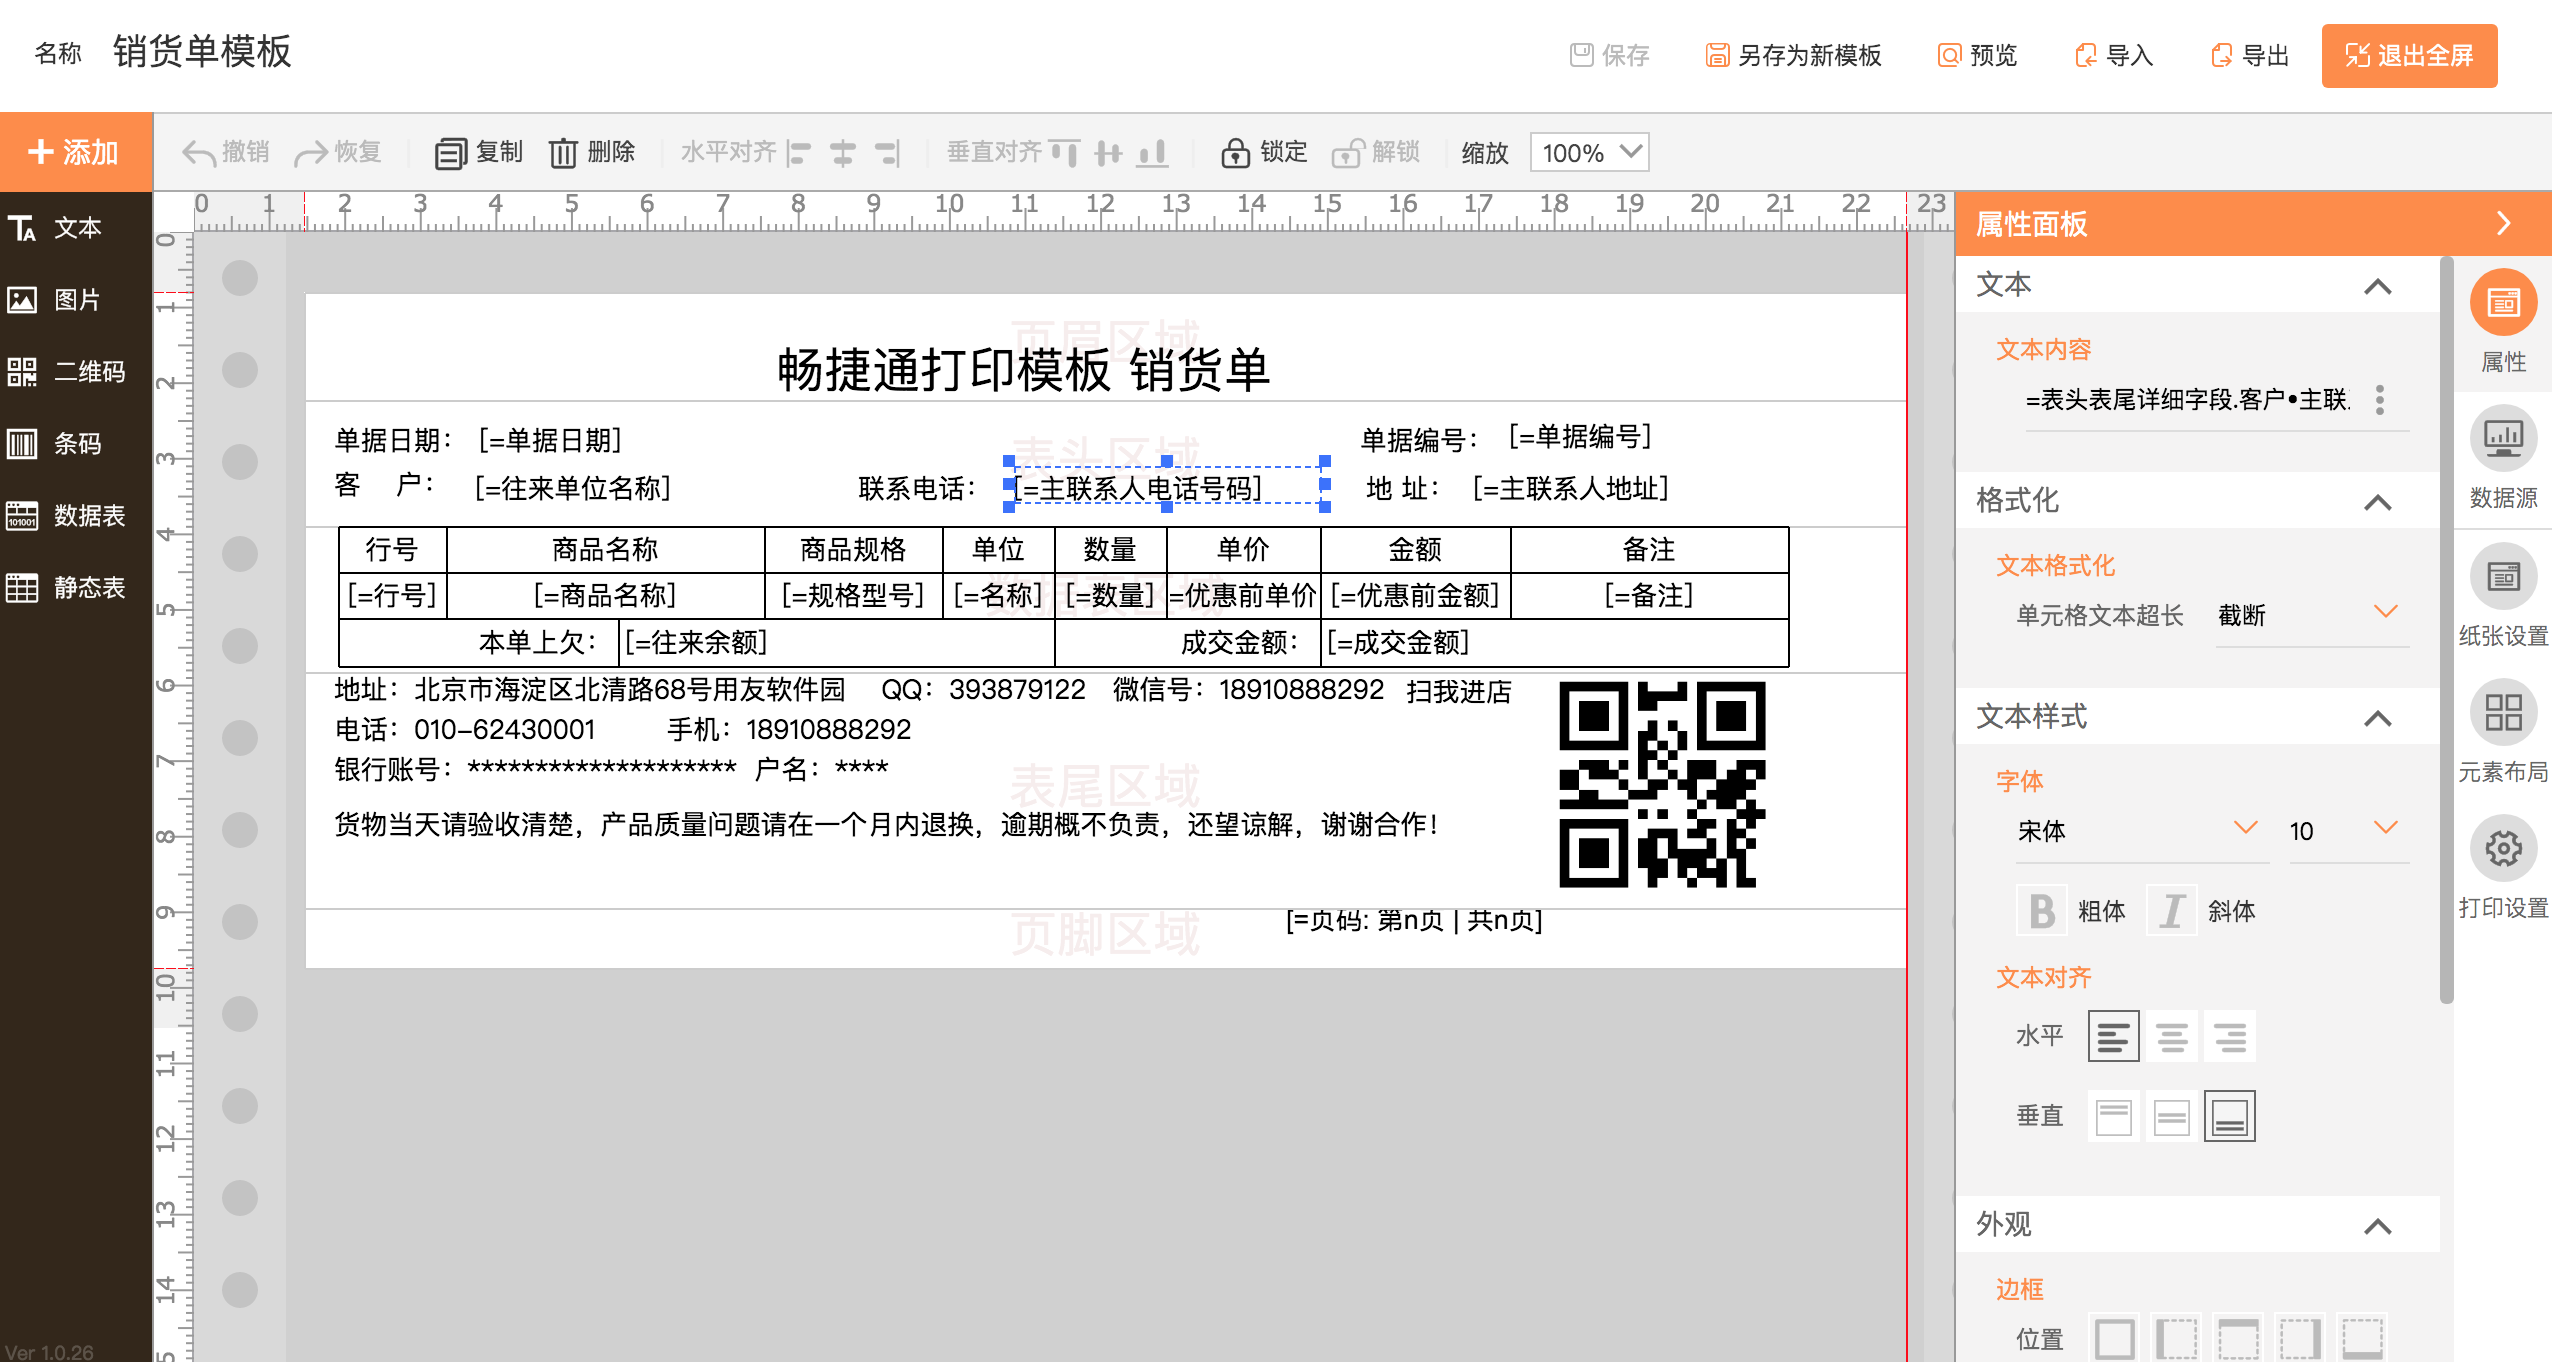
Task: Toggle 粗体 bold formatting
Action: (x=2039, y=910)
